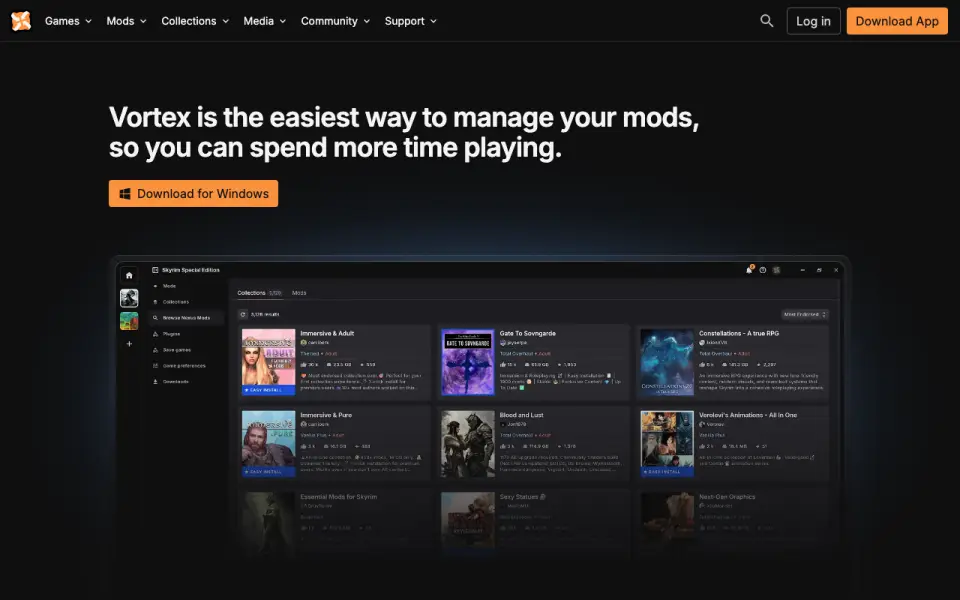Viewport: 960px width, 600px height.
Task: Click the Immersive & Adult title
Action: pyautogui.click(x=327, y=334)
